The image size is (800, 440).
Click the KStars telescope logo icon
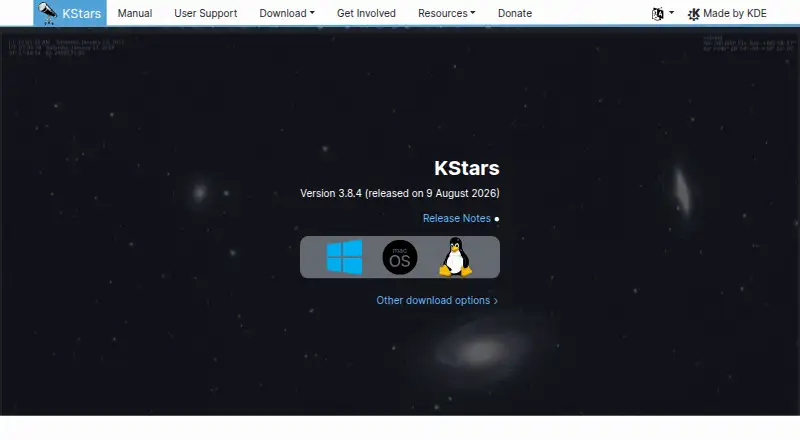pos(47,13)
